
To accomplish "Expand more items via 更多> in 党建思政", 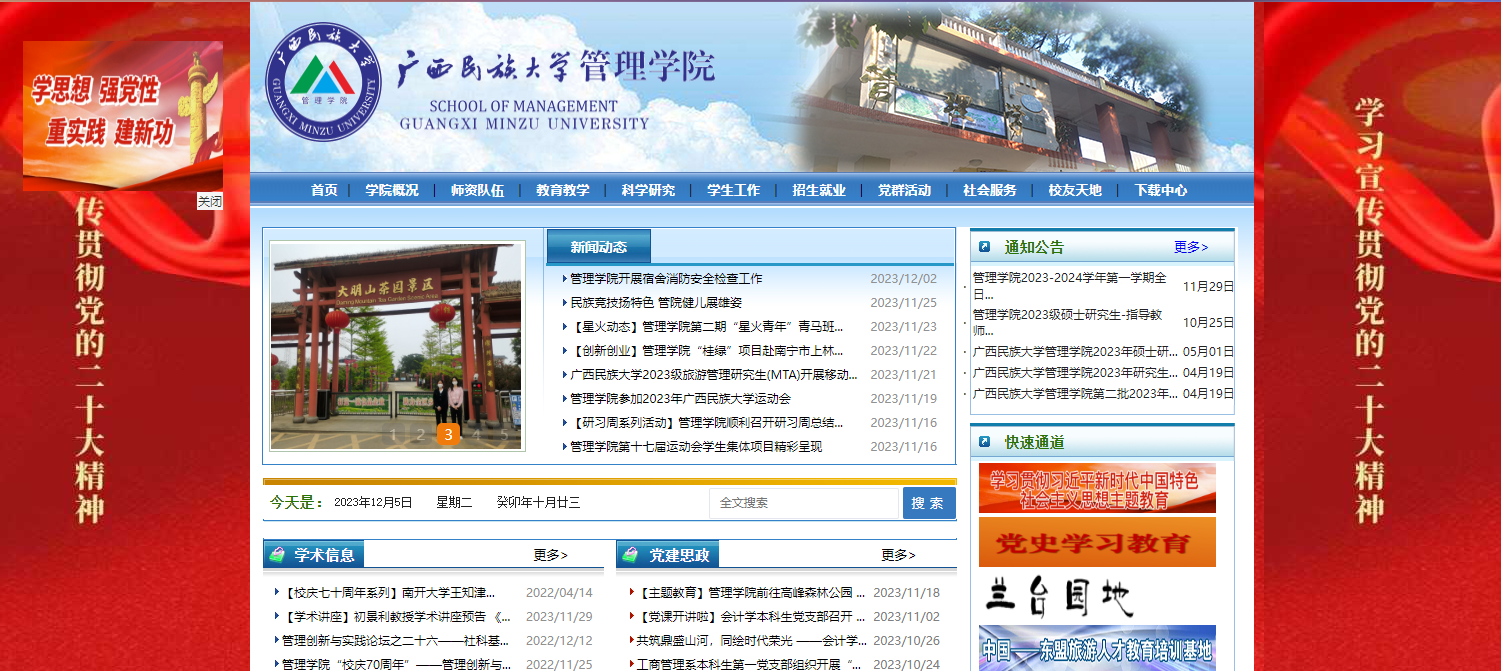I will (898, 555).
